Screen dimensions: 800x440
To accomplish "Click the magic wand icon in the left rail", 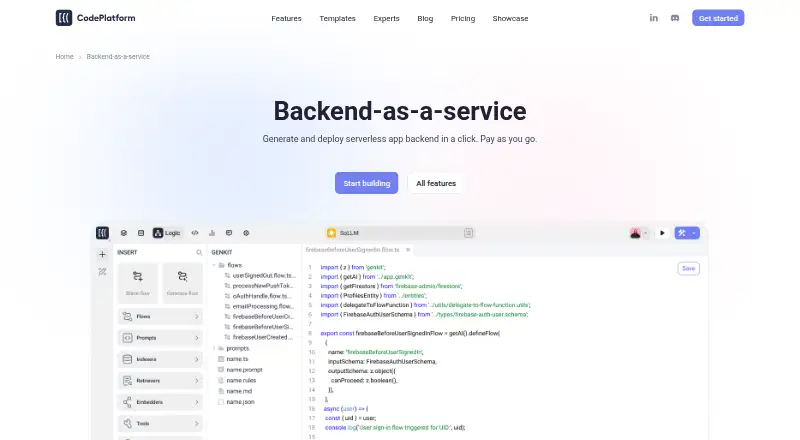I will [103, 272].
